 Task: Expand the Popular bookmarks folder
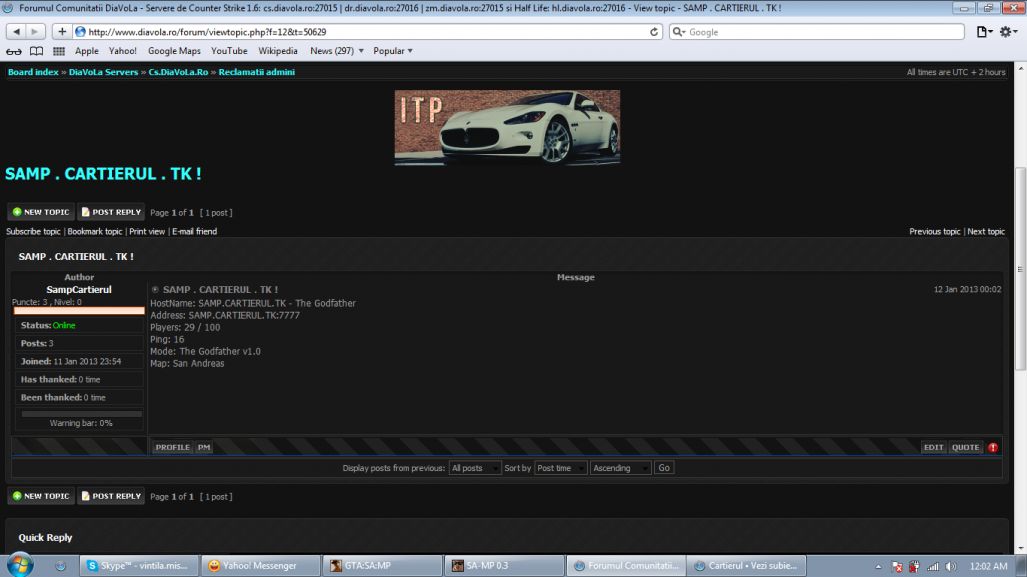(394, 51)
